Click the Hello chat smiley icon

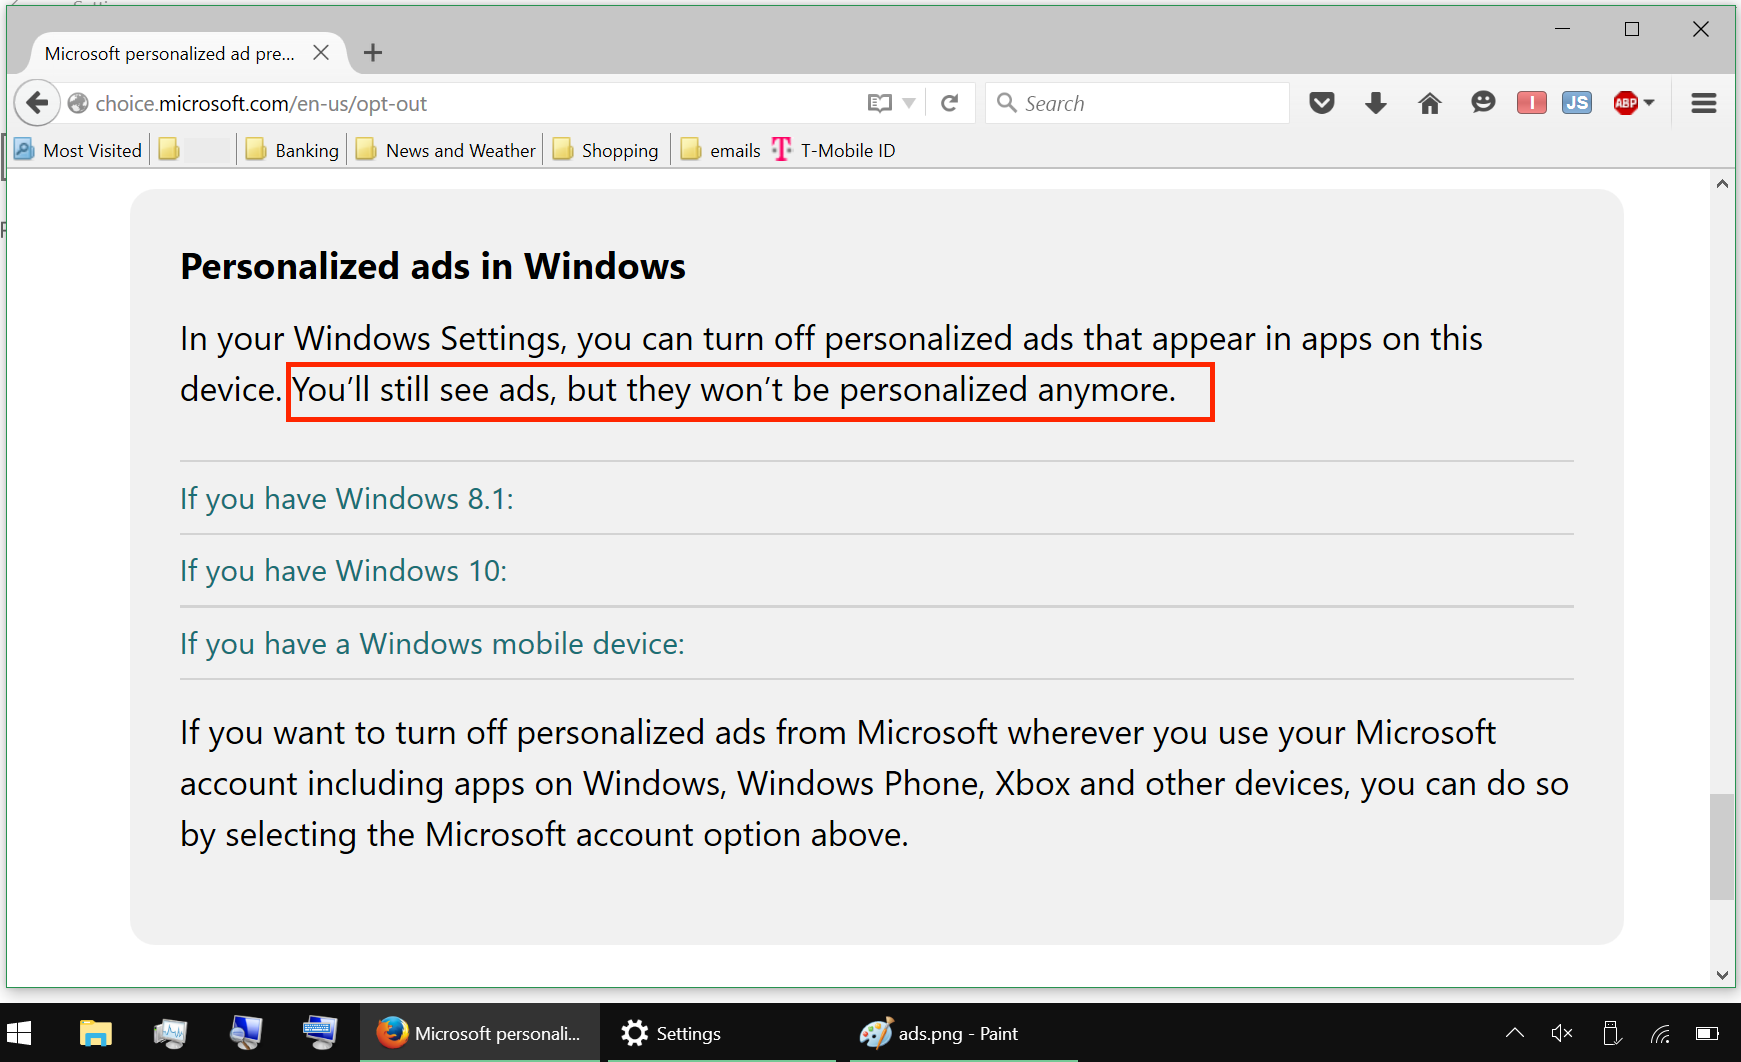pyautogui.click(x=1483, y=103)
